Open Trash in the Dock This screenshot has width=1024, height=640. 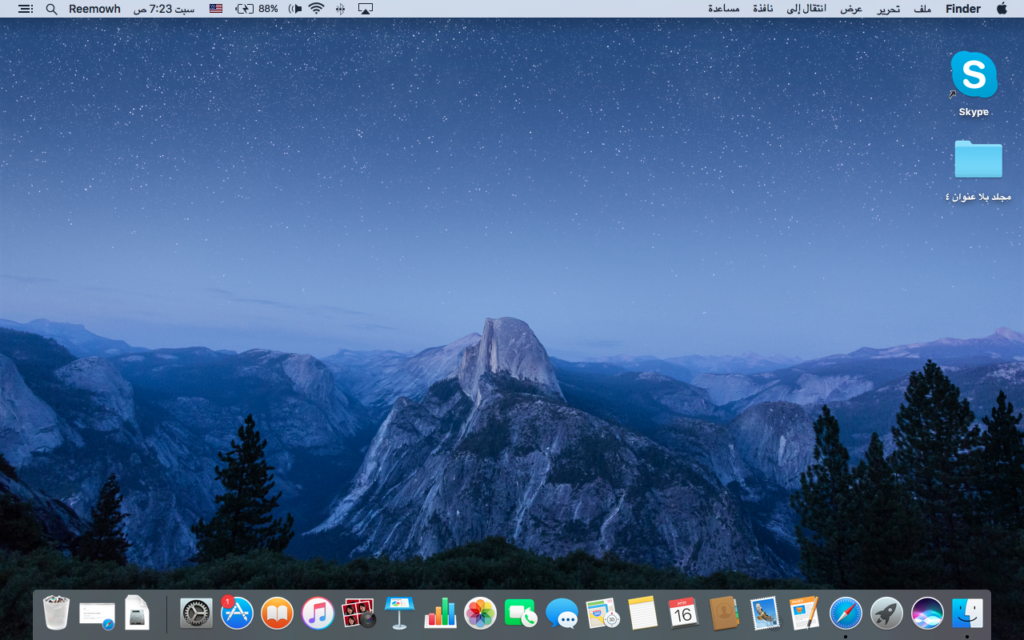coord(56,613)
